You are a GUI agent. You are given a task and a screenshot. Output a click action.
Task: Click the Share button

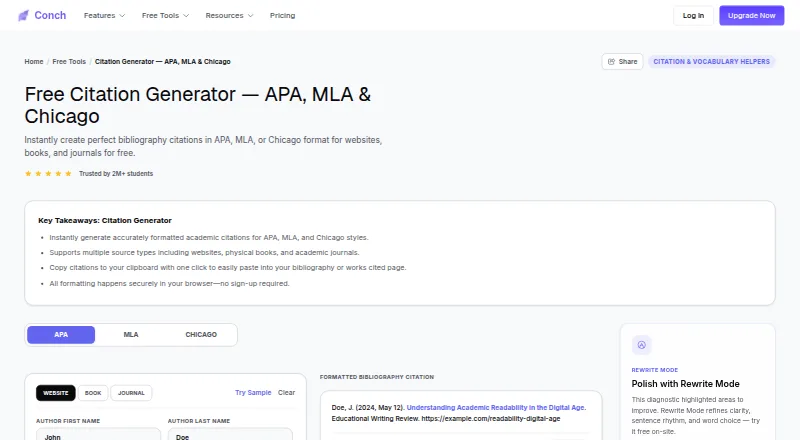[x=622, y=61]
